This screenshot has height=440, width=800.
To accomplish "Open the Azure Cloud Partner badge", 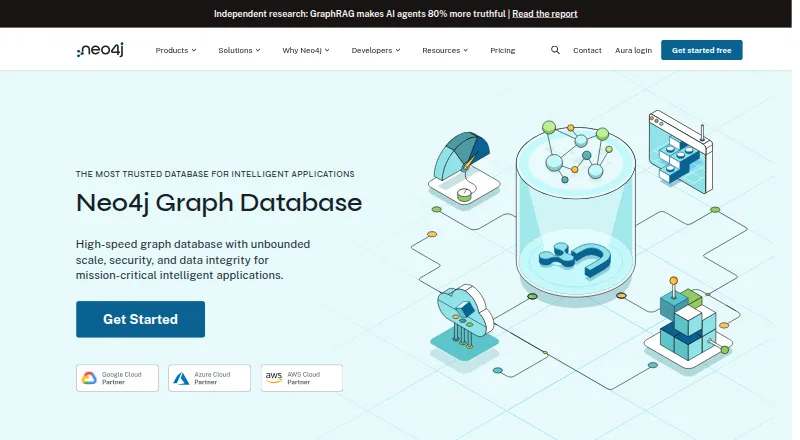I will coord(209,378).
